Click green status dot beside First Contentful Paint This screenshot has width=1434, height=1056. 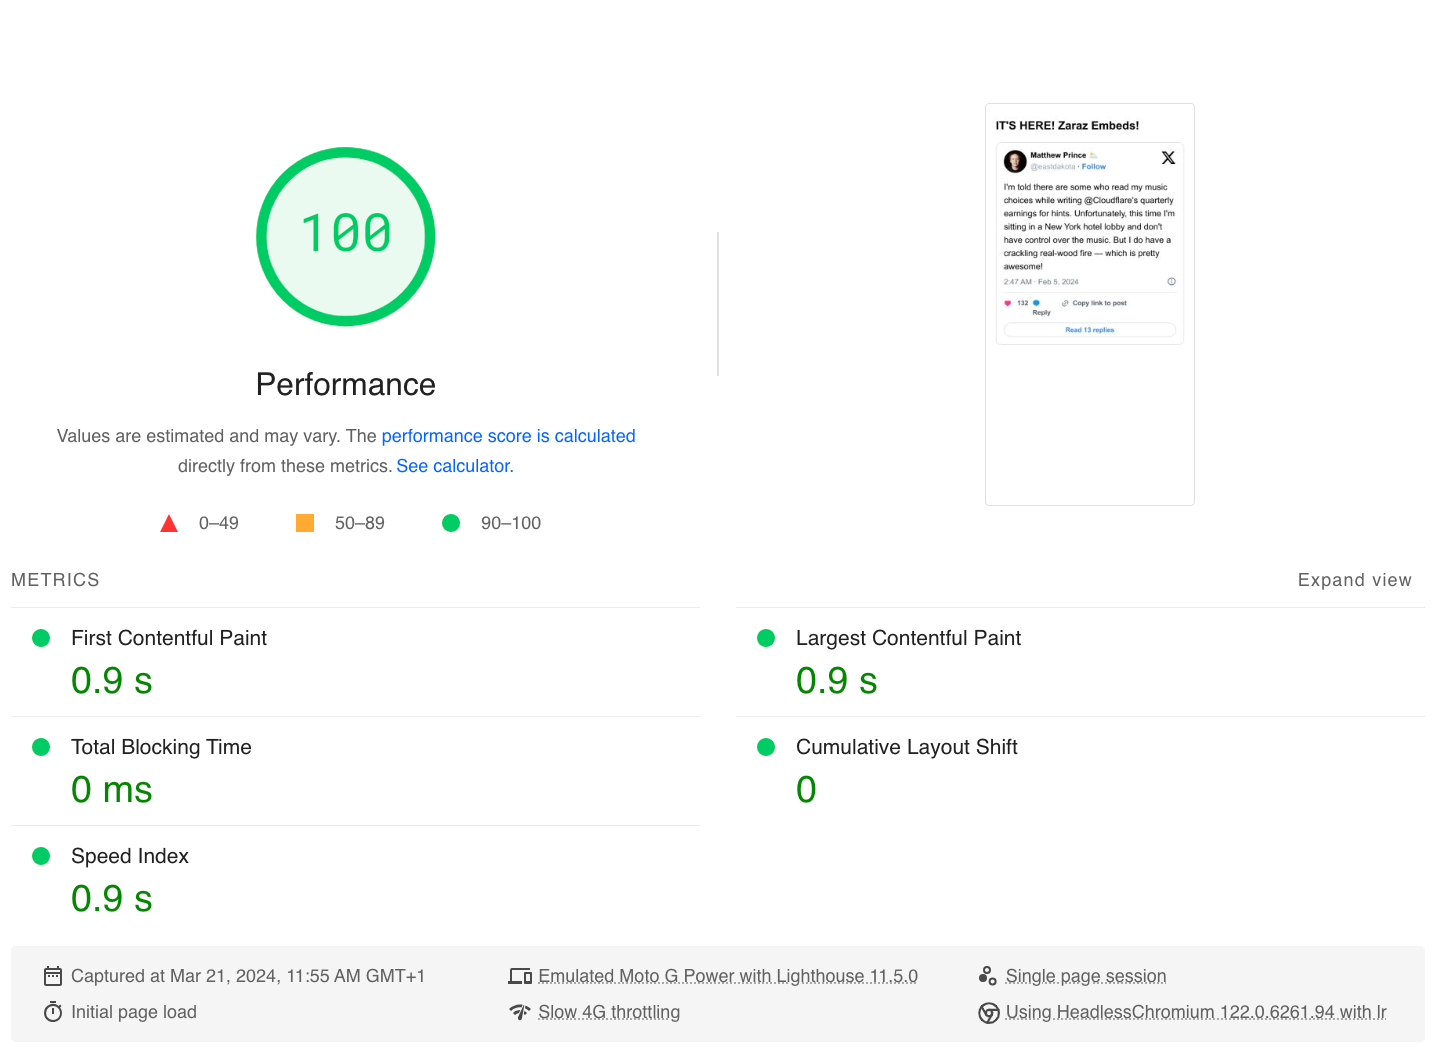coord(41,638)
